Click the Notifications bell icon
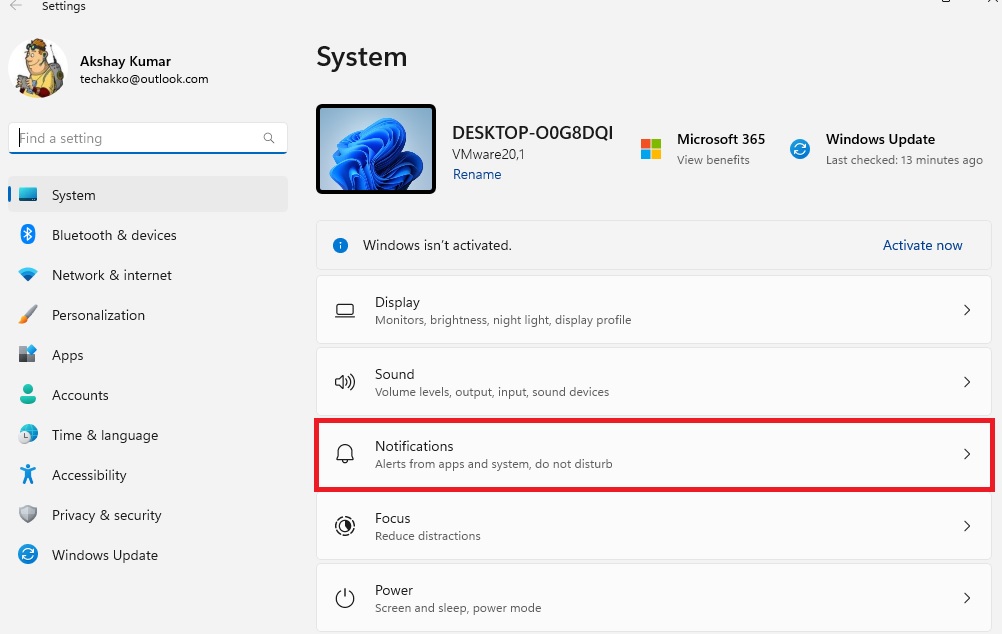Screen dimensions: 1002x634 click(345, 454)
